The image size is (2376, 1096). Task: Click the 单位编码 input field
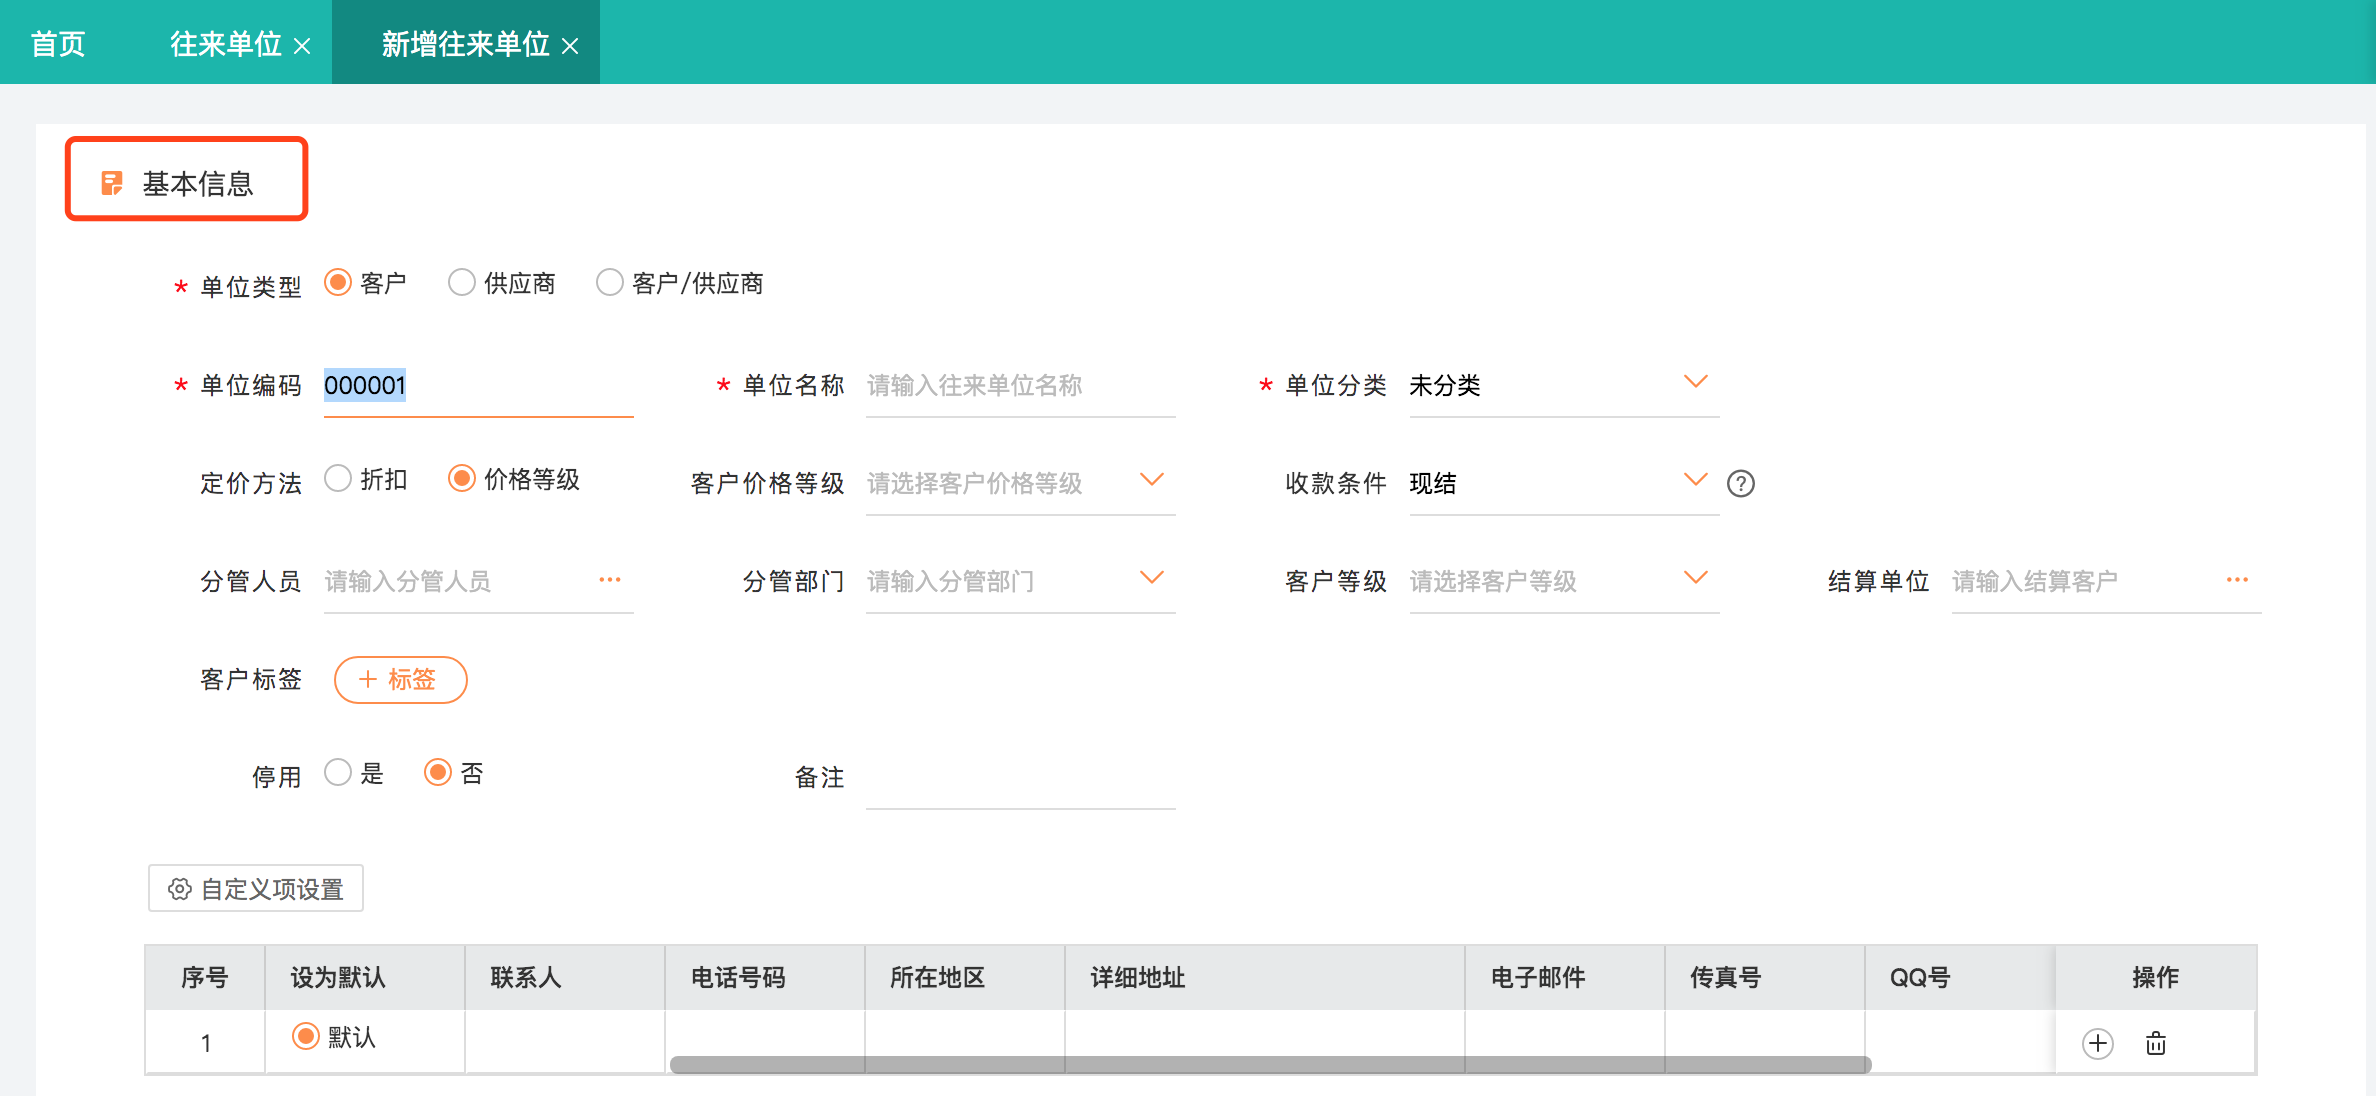click(x=476, y=385)
